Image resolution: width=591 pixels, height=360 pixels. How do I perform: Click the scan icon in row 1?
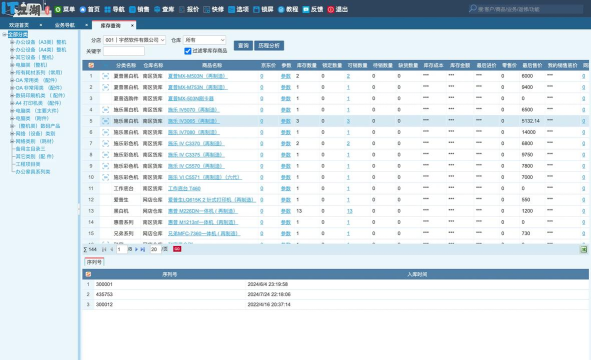pos(106,76)
